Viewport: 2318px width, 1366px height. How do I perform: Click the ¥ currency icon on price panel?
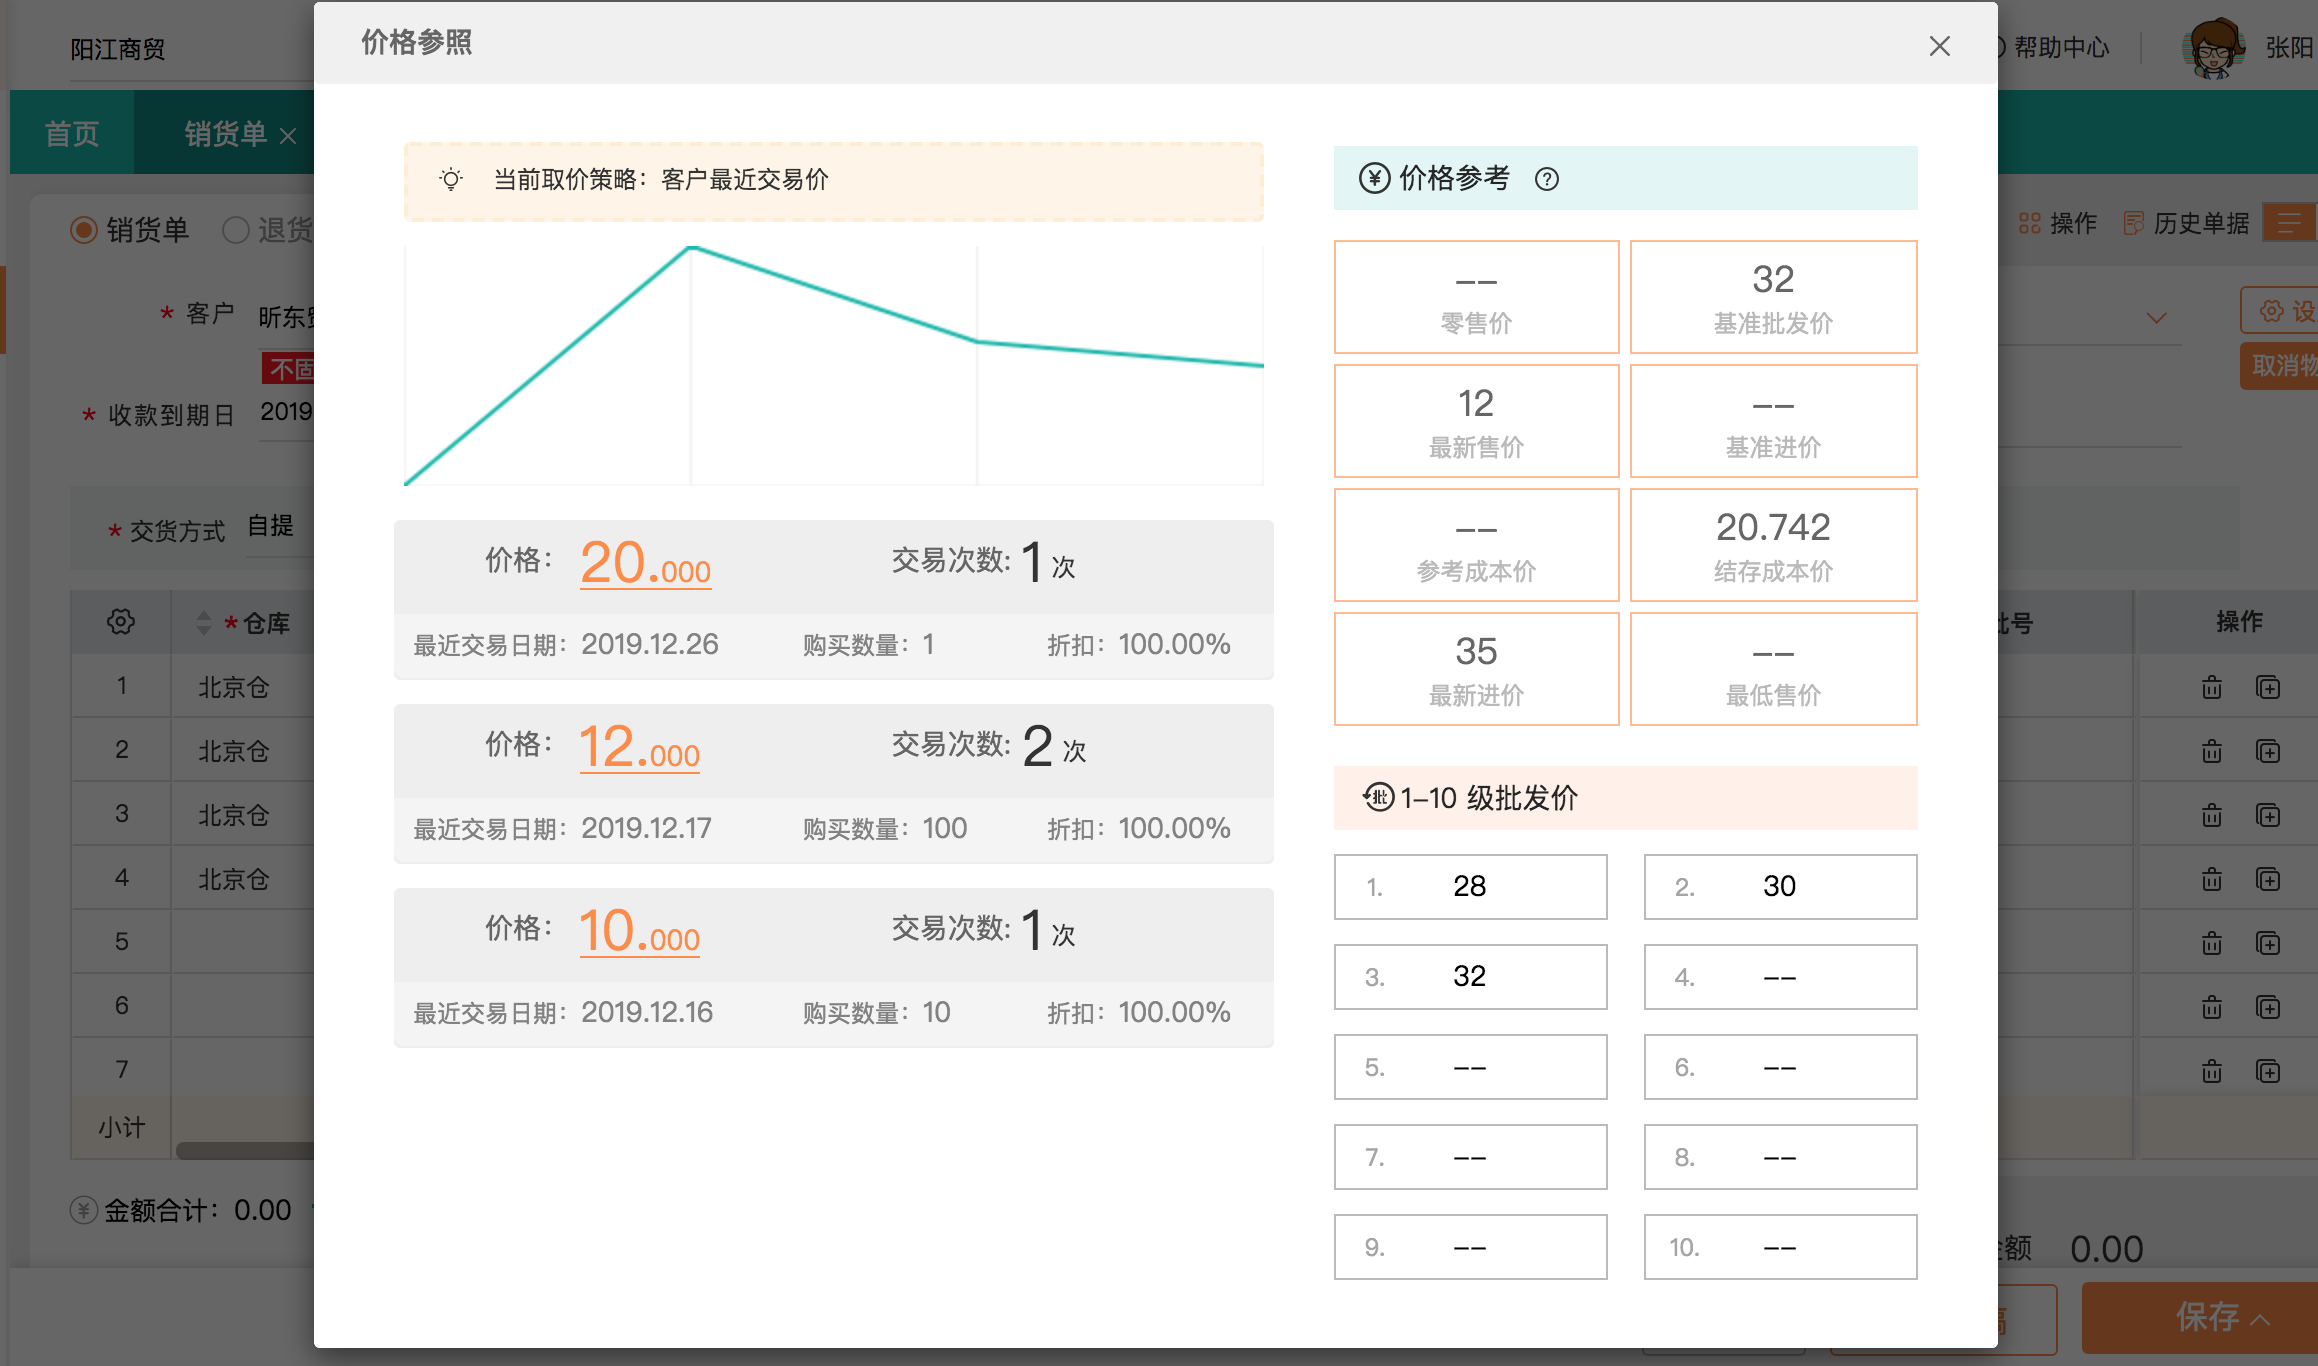coord(1370,179)
